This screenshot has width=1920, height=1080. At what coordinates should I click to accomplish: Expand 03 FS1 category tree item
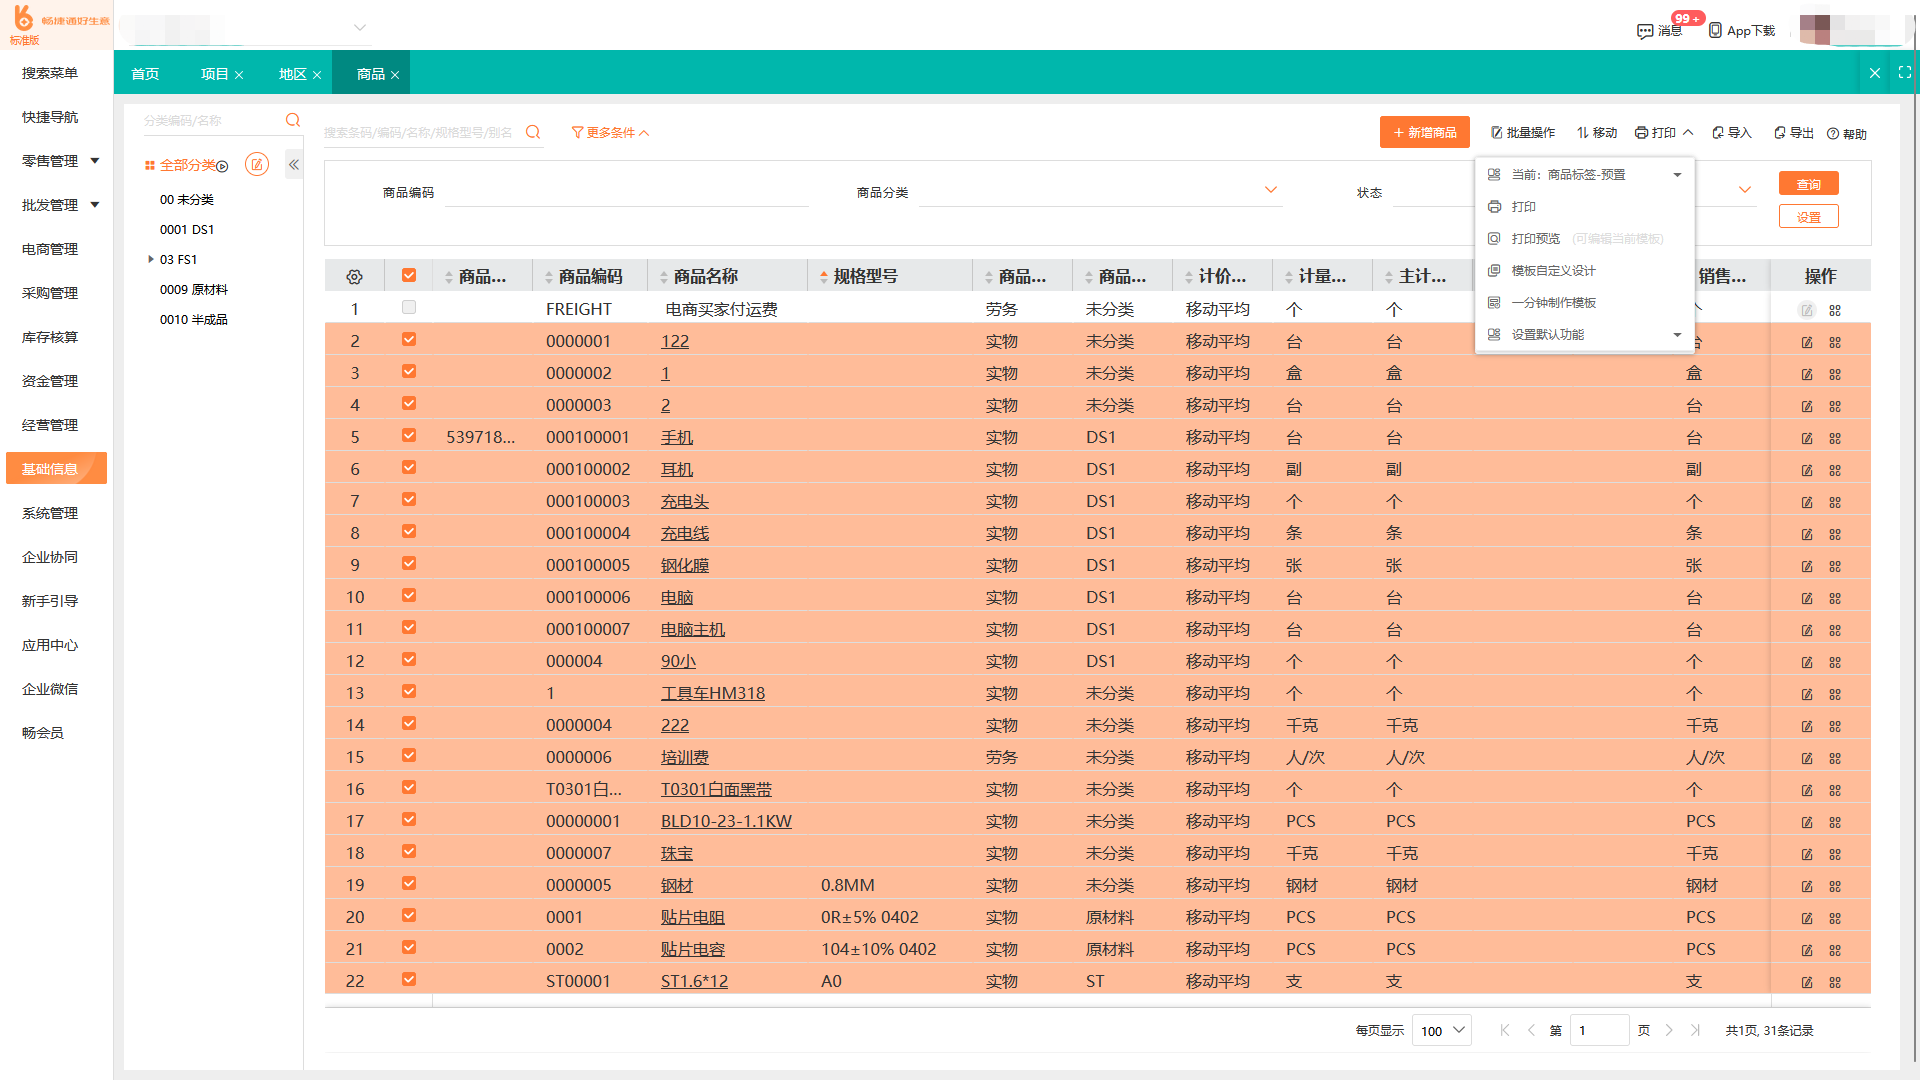148,258
